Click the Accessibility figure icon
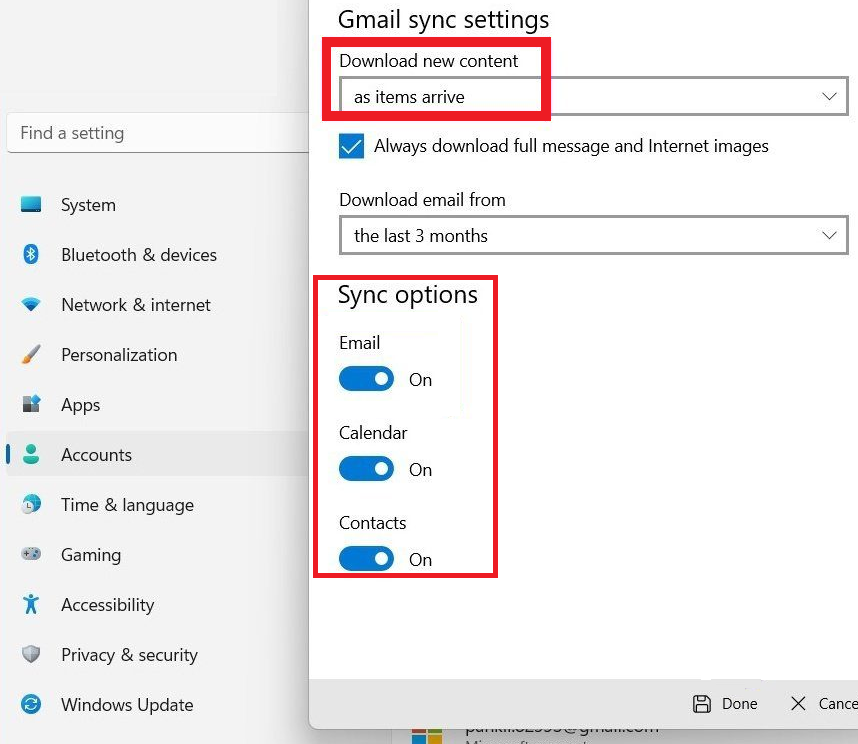 pyautogui.click(x=31, y=604)
